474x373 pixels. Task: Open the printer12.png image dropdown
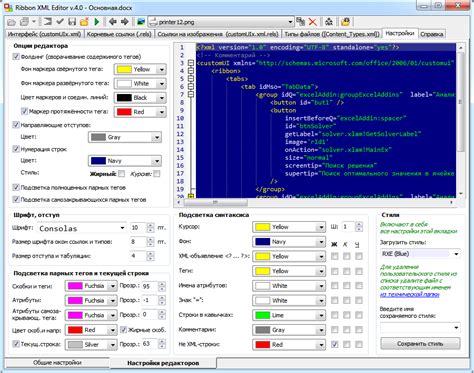click(x=290, y=22)
